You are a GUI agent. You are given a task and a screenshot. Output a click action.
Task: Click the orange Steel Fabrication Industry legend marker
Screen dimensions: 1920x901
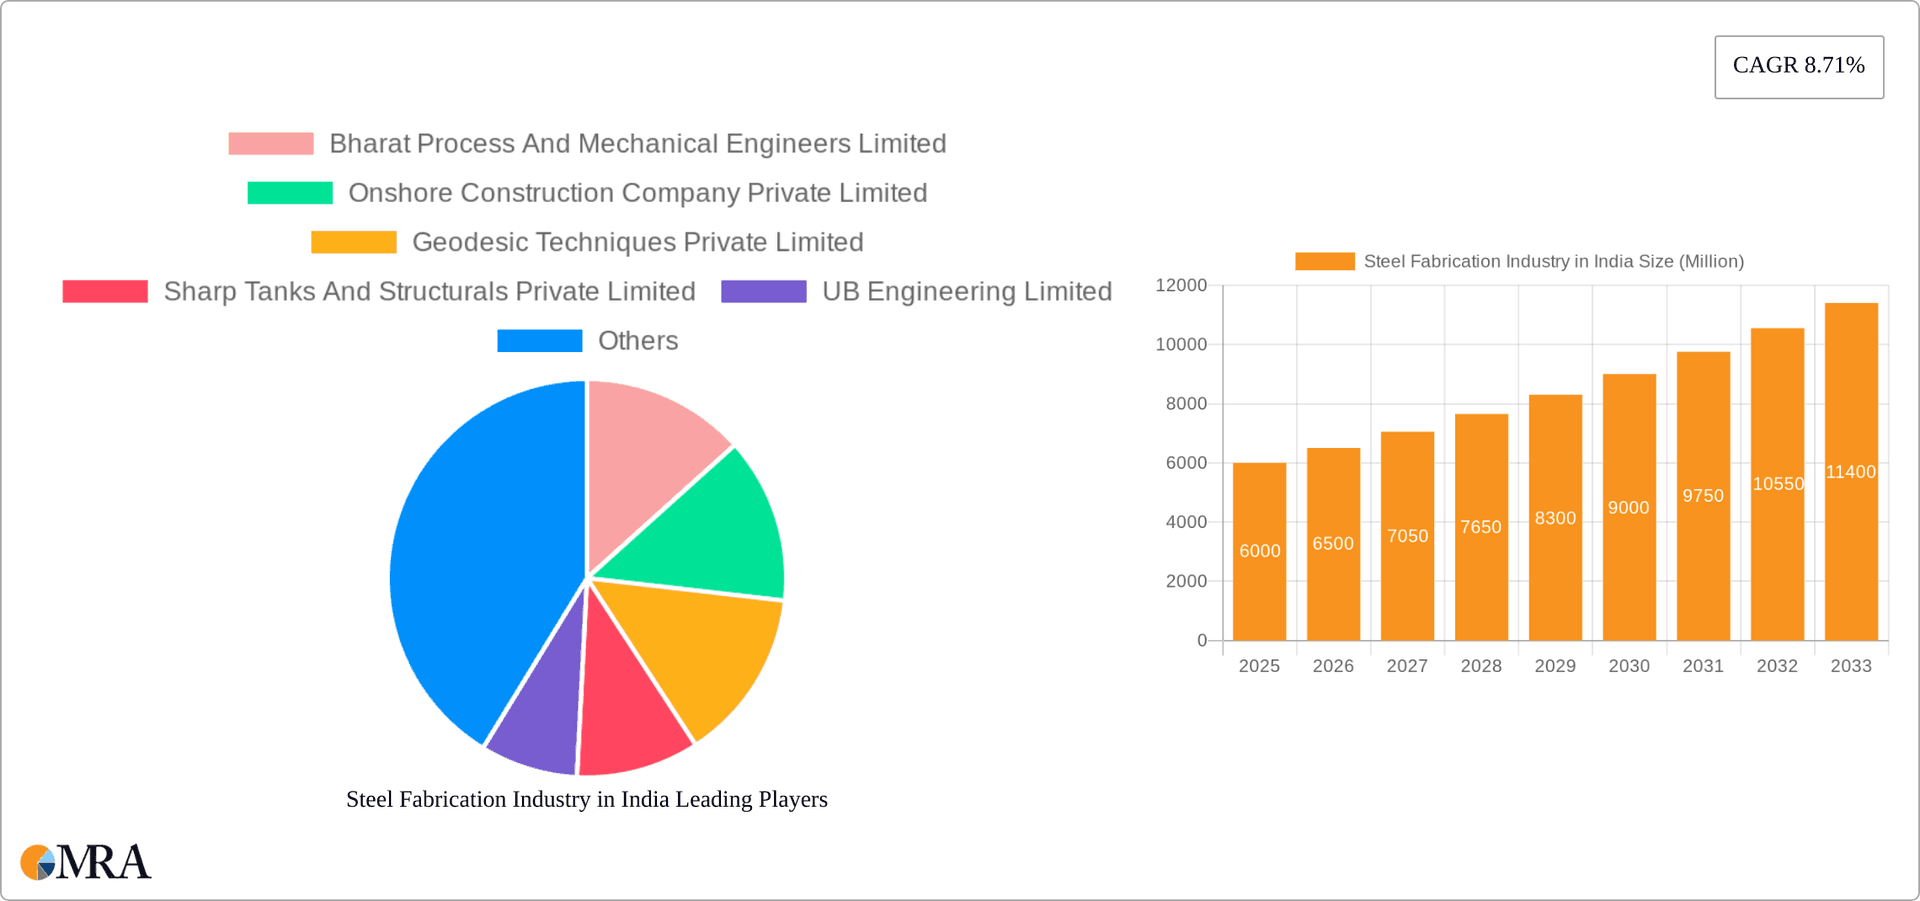[1325, 260]
